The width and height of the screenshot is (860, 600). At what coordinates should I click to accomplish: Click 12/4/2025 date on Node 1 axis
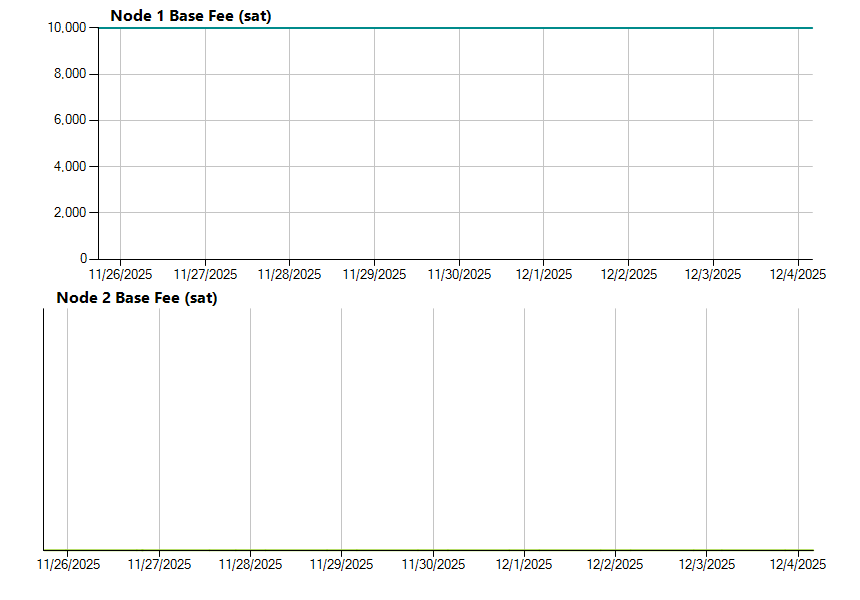coord(798,274)
